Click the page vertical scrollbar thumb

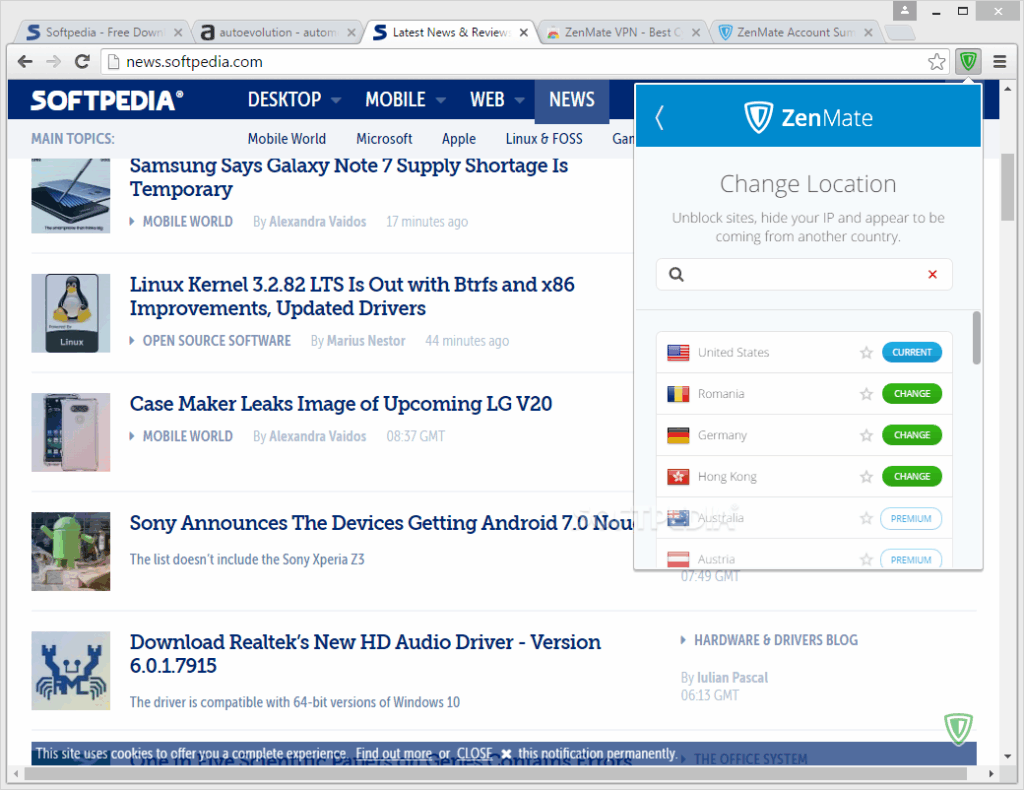[1008, 187]
